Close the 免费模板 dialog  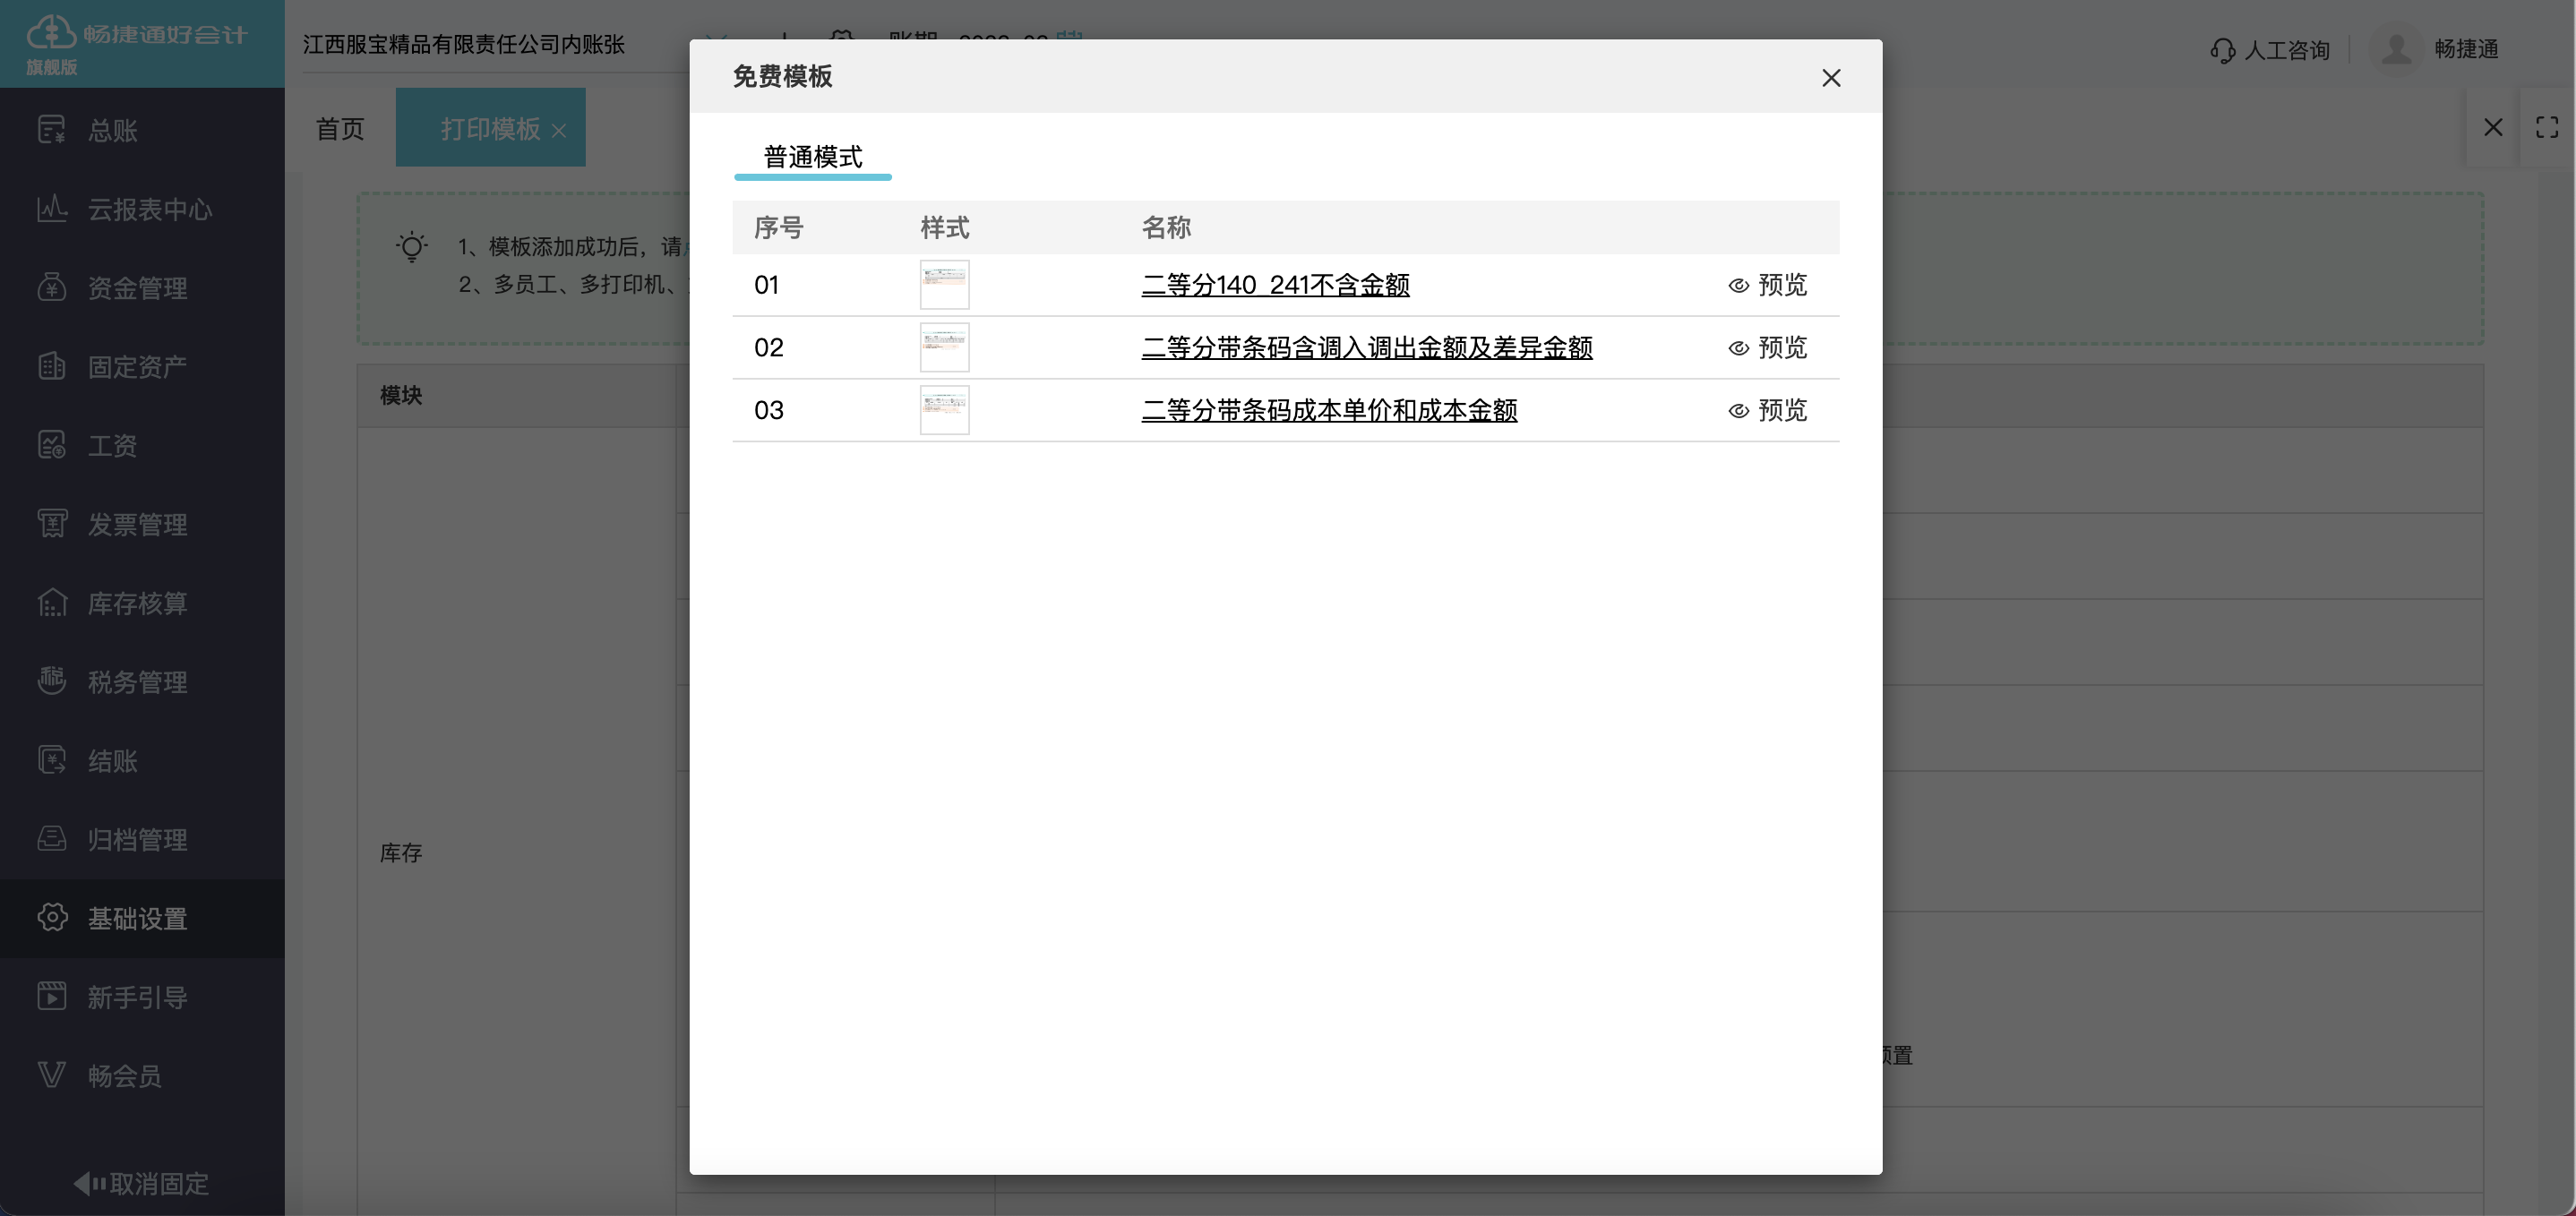1830,77
